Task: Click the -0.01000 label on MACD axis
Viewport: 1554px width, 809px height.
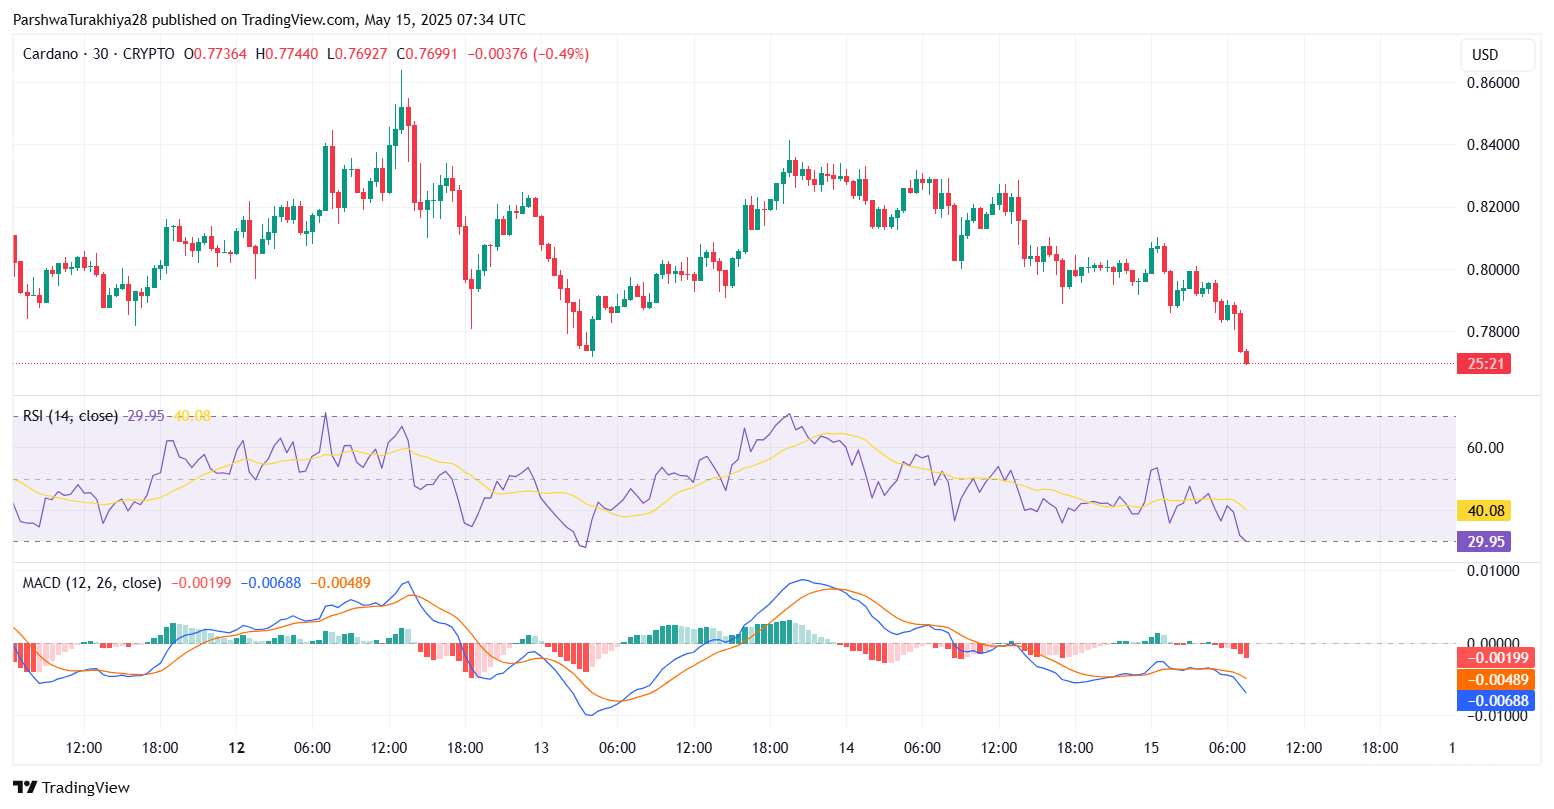Action: (x=1492, y=716)
